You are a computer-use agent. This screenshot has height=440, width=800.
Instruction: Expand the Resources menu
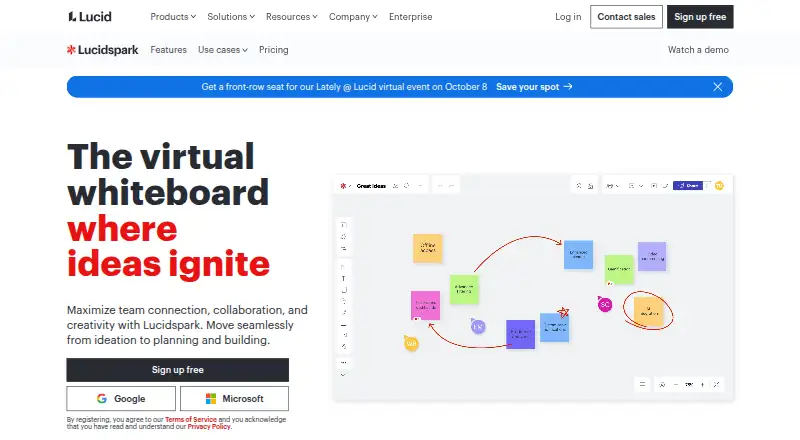291,17
